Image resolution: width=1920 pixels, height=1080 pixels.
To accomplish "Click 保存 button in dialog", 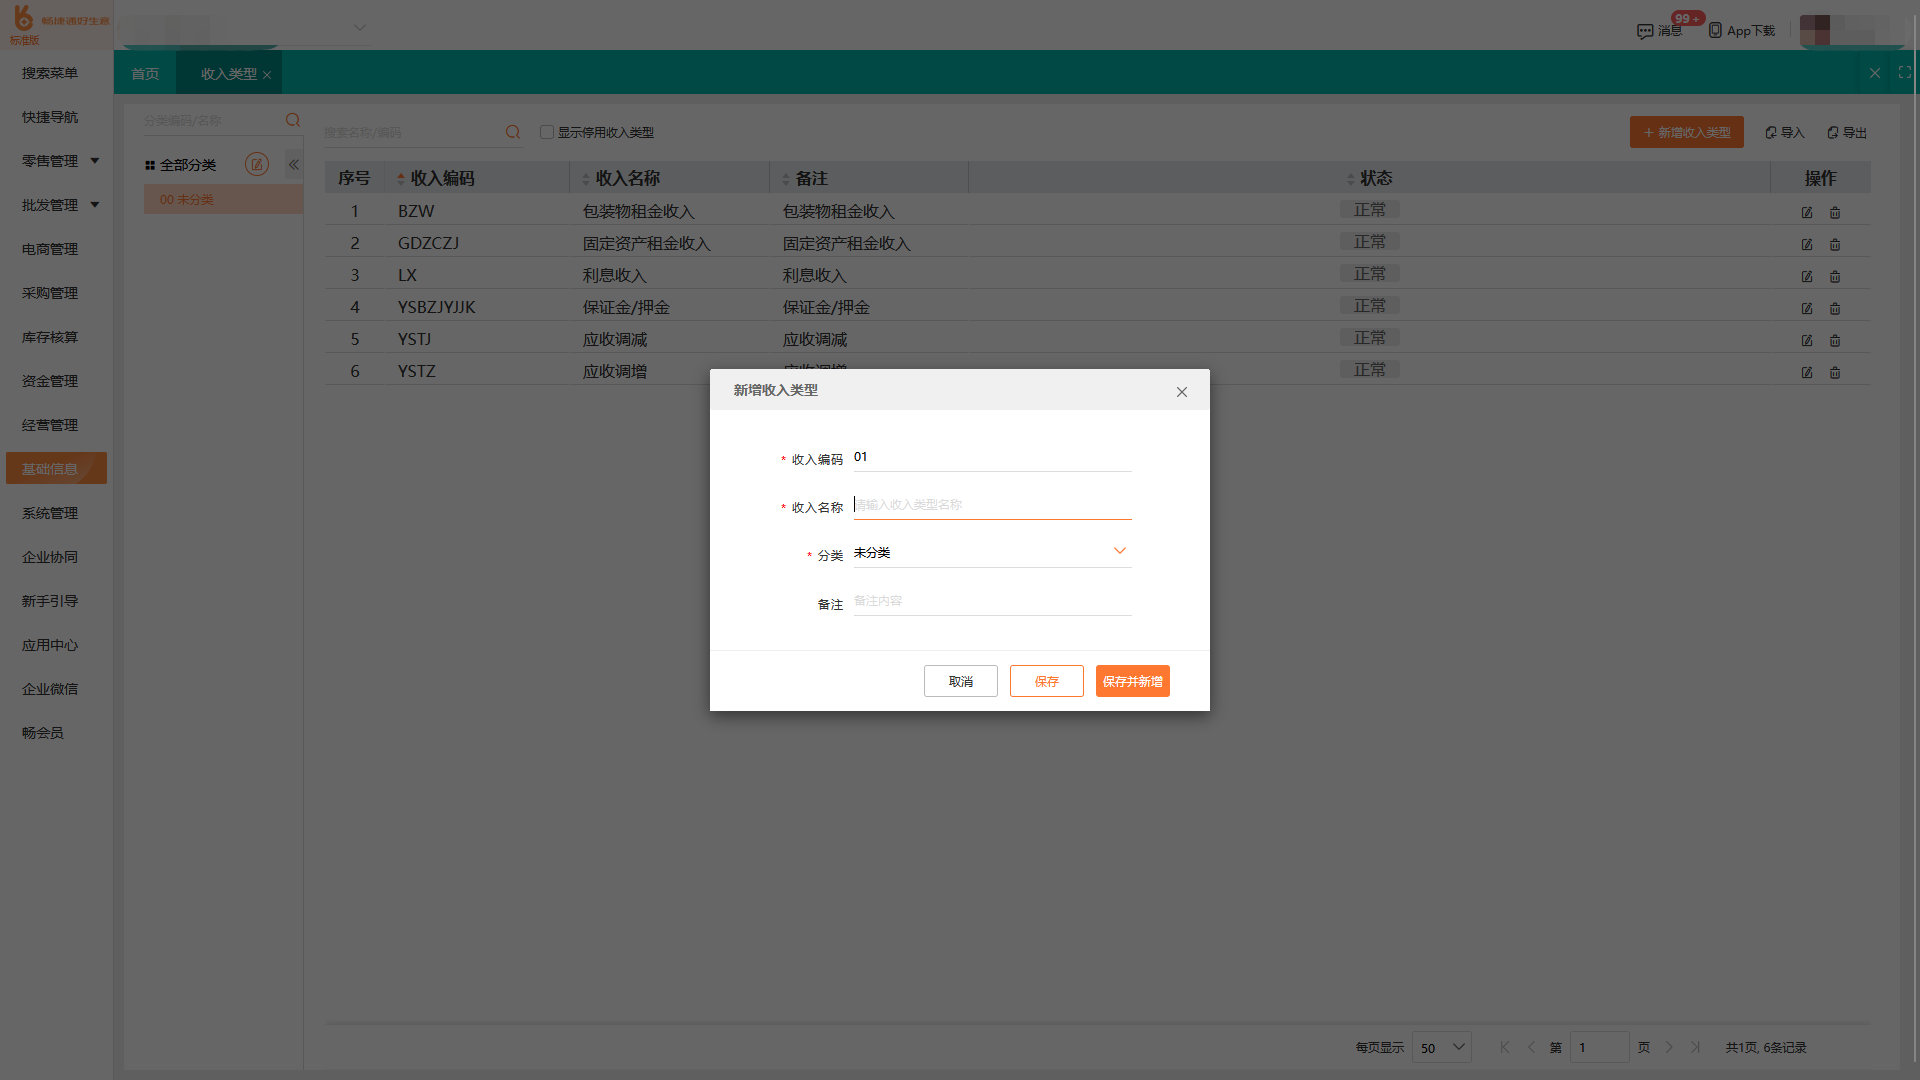I will tap(1048, 680).
